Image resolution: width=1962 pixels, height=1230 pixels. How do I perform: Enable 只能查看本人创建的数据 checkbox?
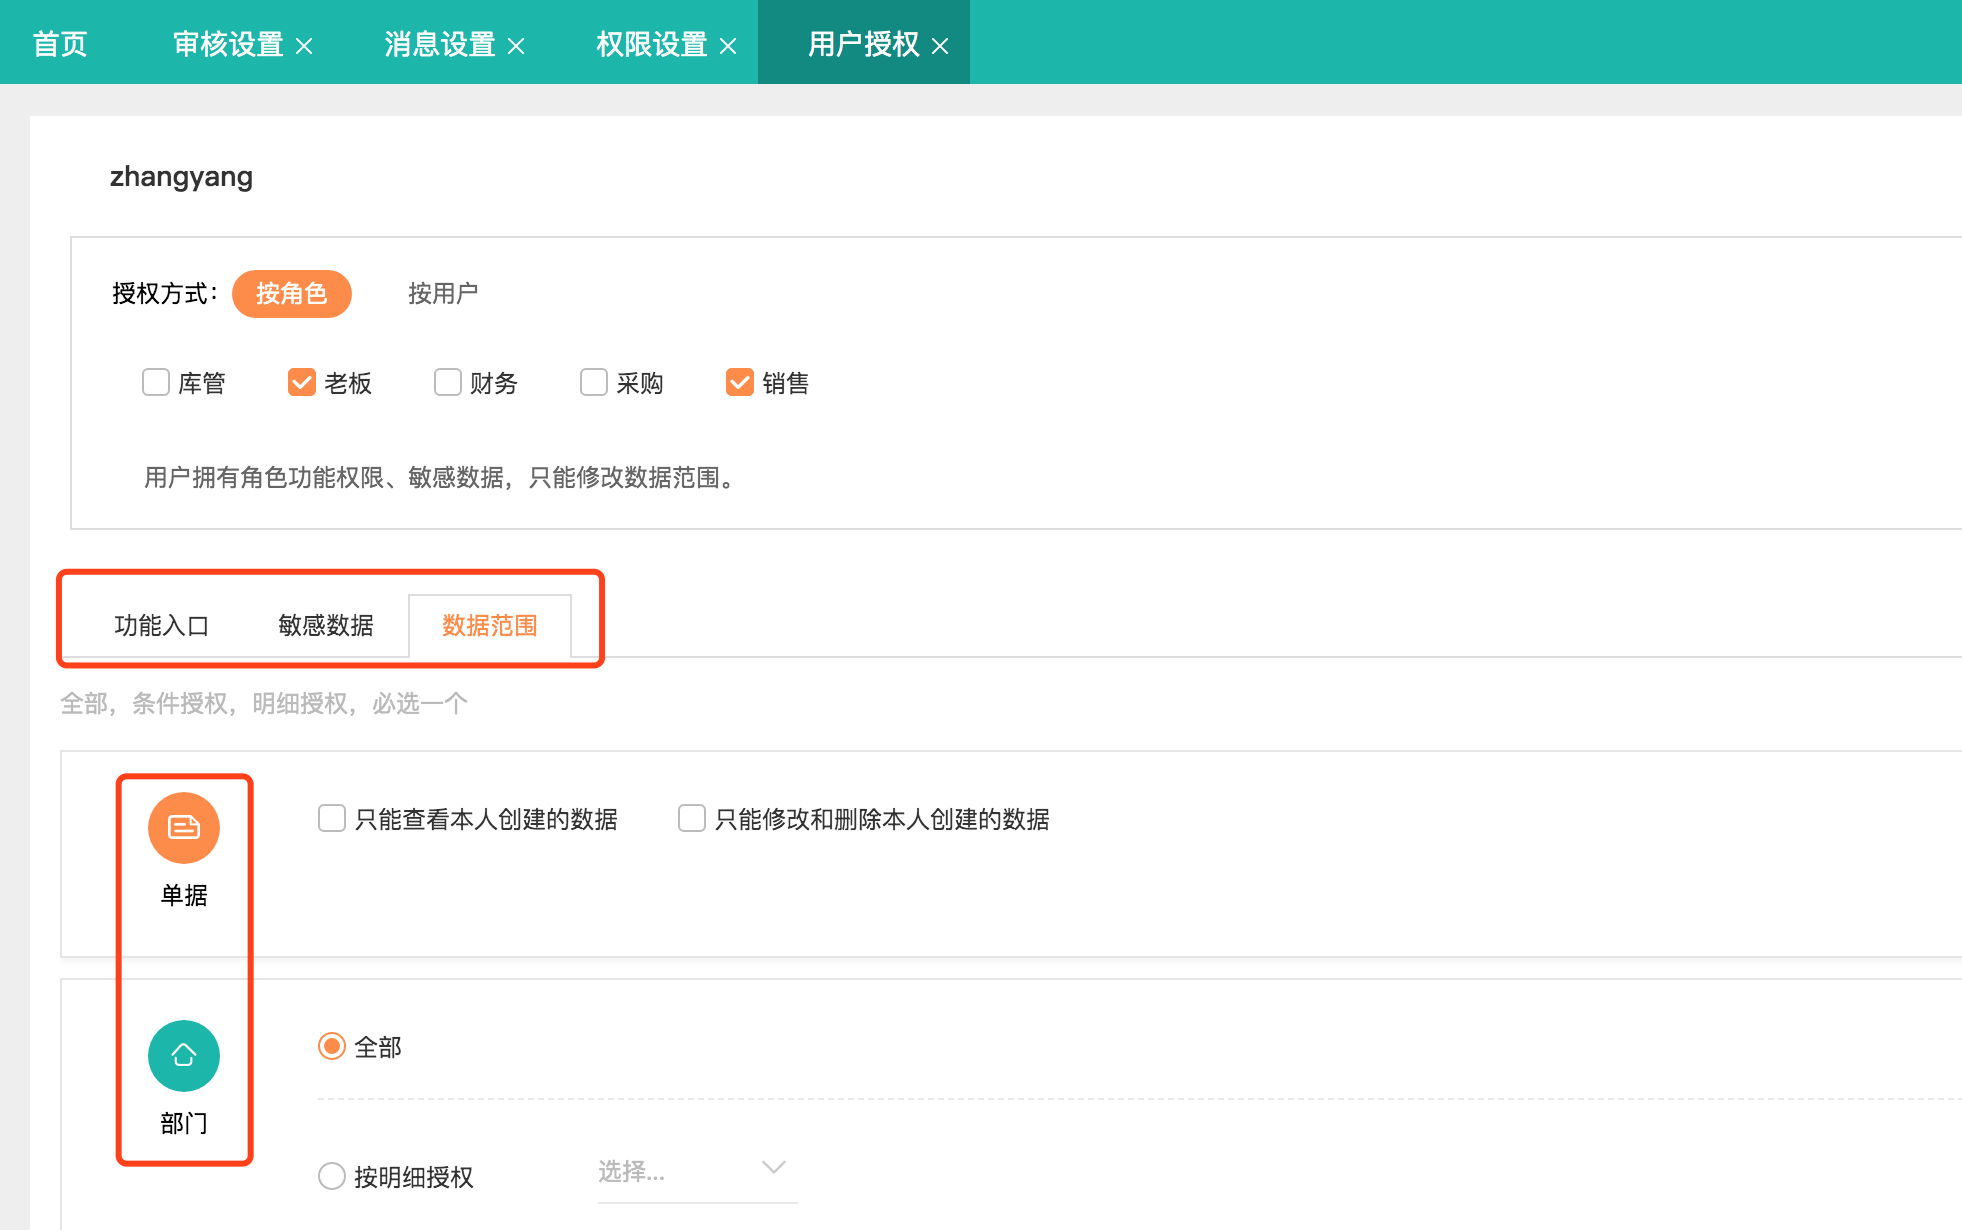pos(329,818)
